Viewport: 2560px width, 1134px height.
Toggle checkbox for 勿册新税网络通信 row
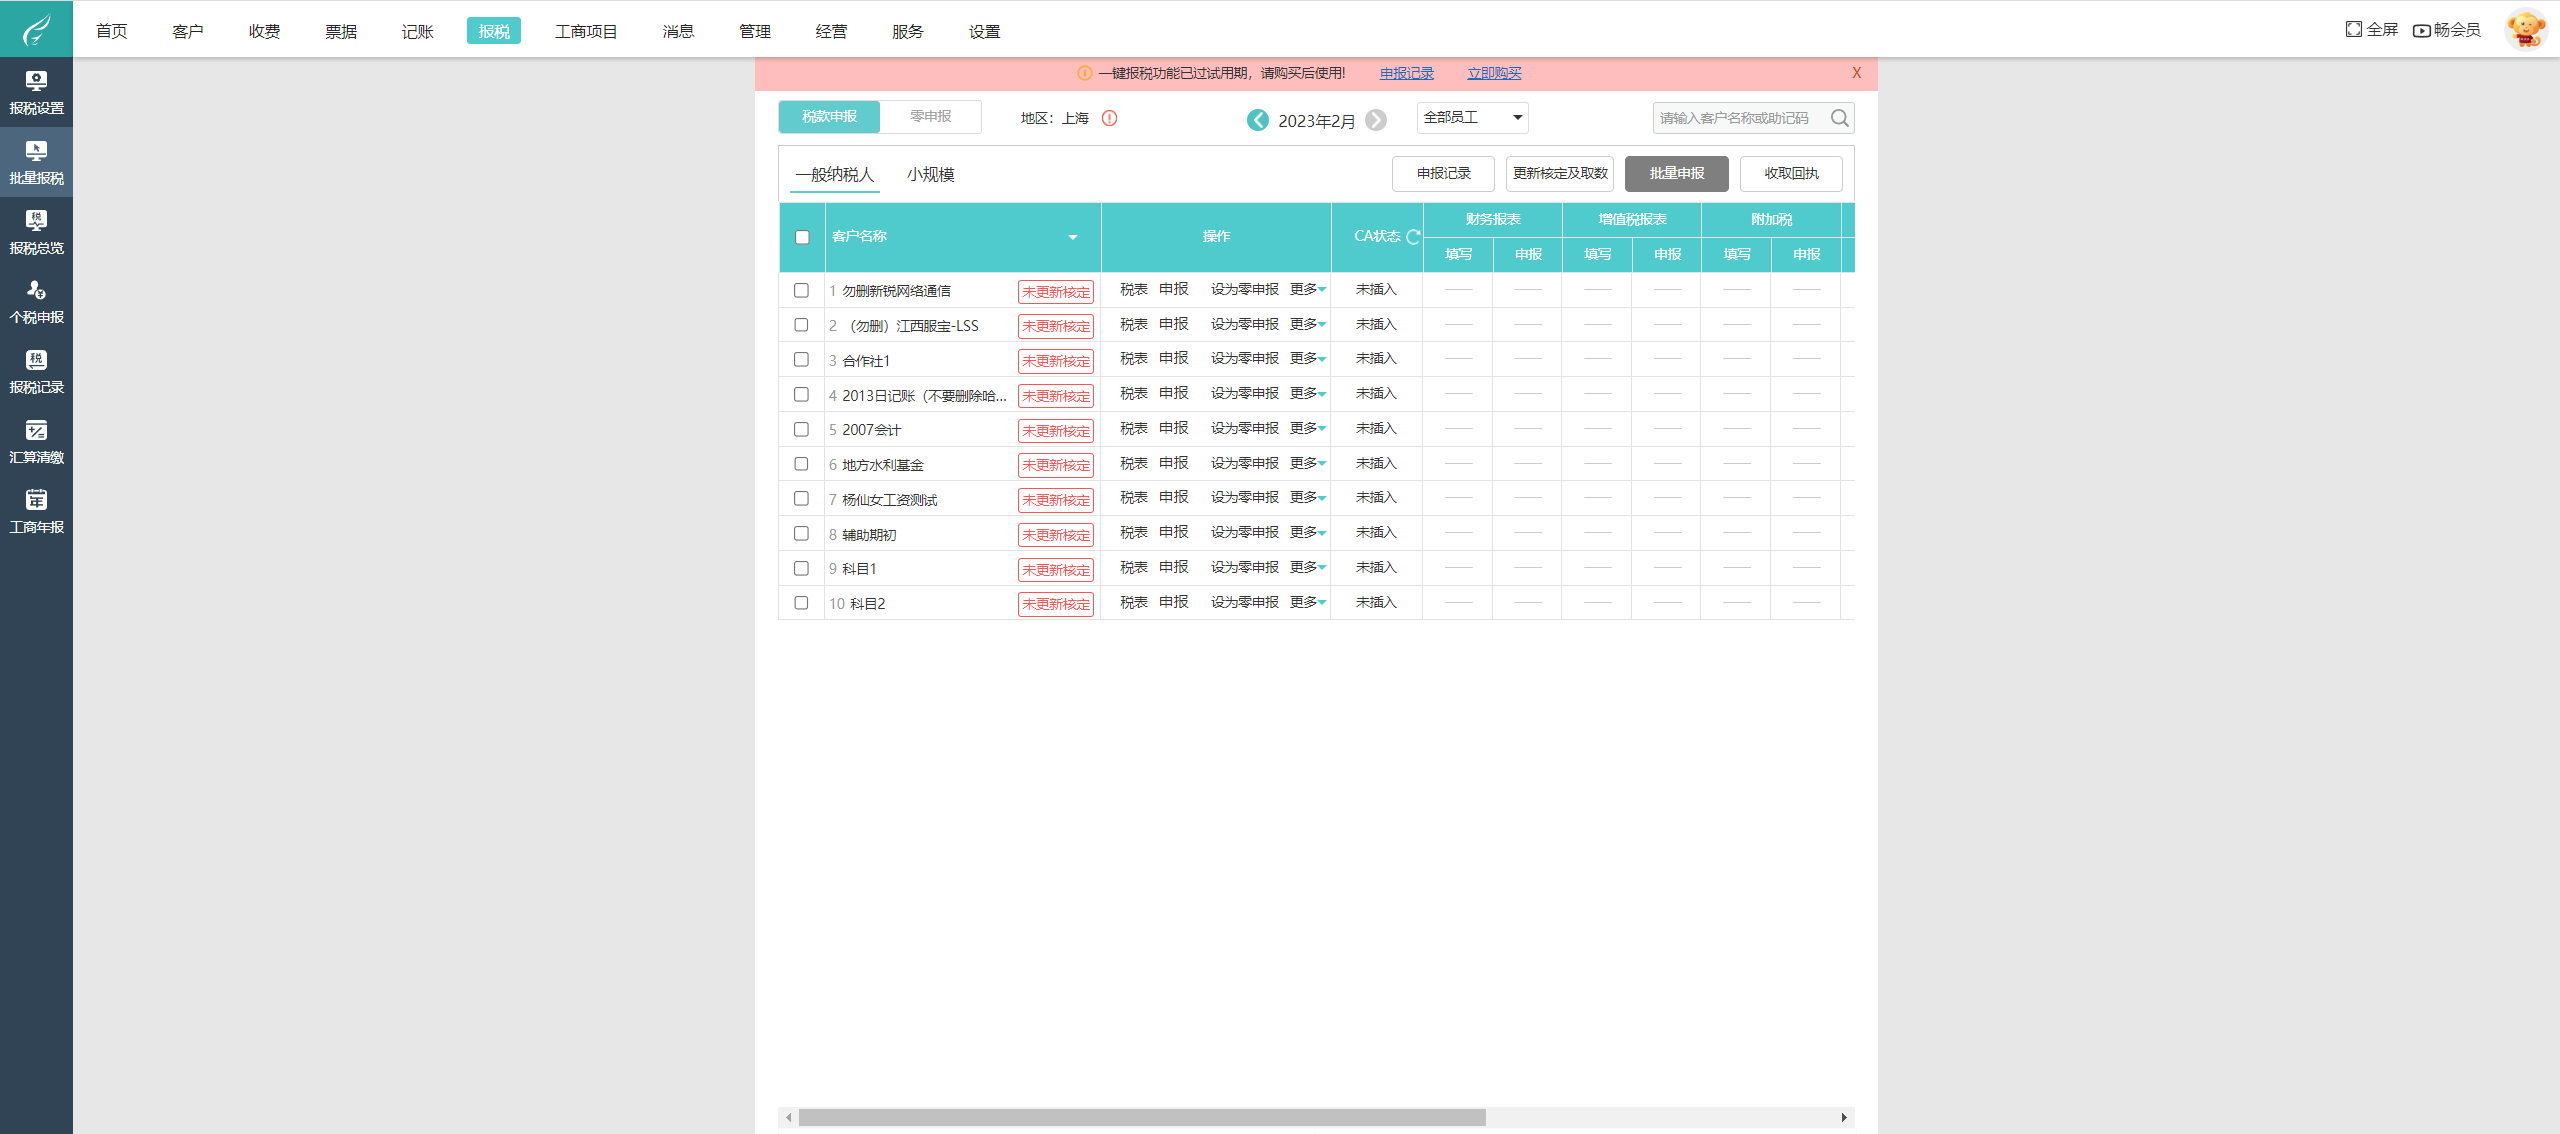[802, 290]
